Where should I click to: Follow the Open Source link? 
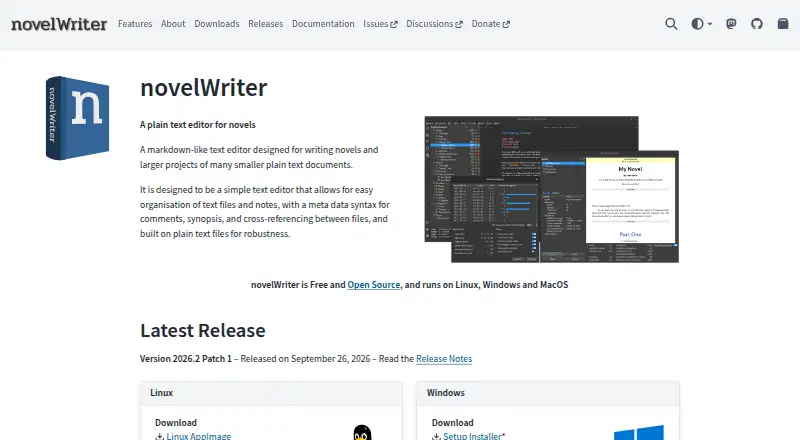pyautogui.click(x=373, y=285)
